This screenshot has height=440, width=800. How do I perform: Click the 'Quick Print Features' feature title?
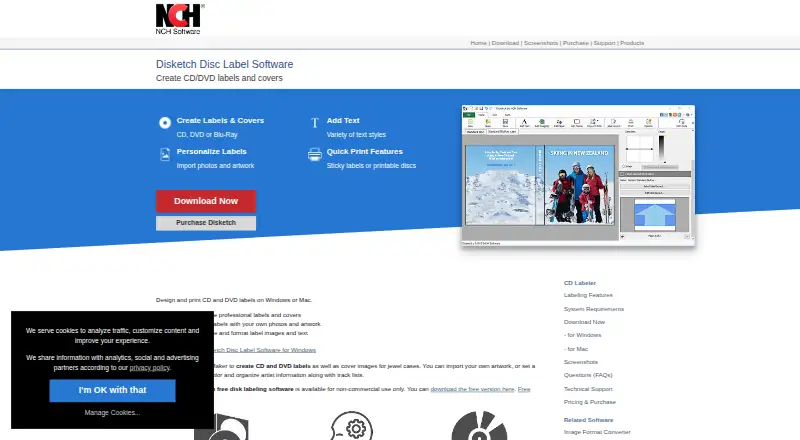coord(365,152)
